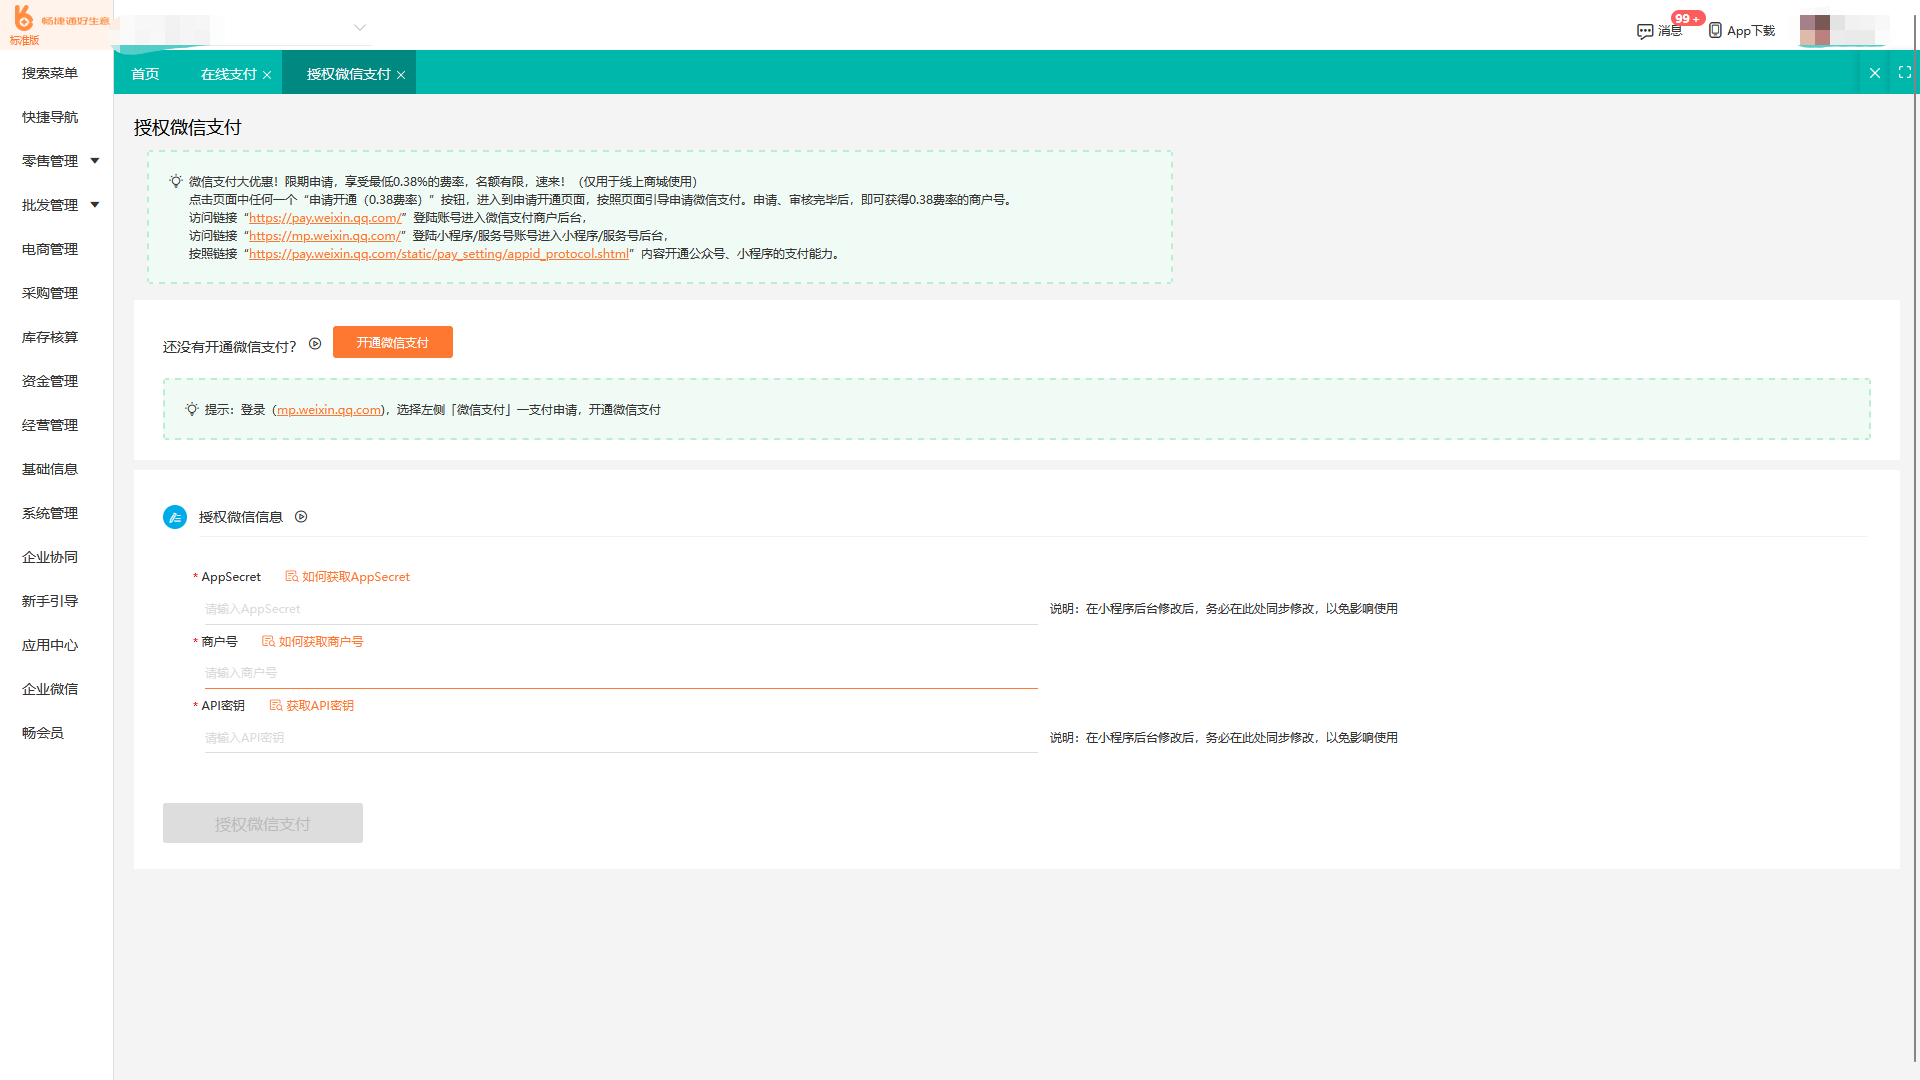Click the 应用中心 icon in sidebar
This screenshot has height=1080, width=1920.
[x=50, y=645]
